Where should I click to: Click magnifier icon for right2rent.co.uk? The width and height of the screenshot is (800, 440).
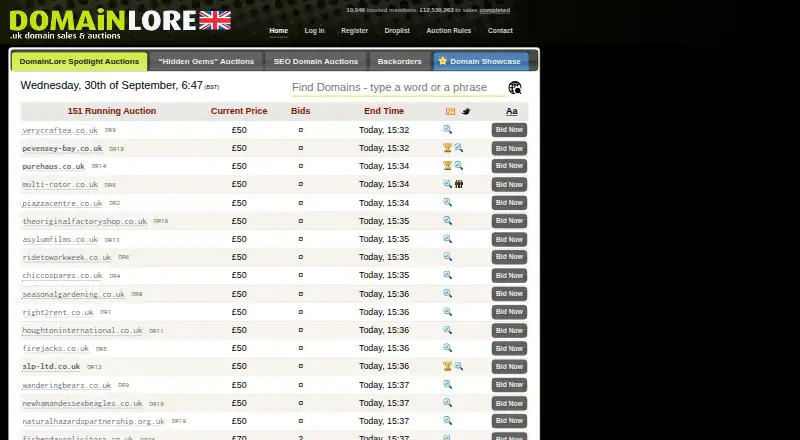click(x=447, y=312)
